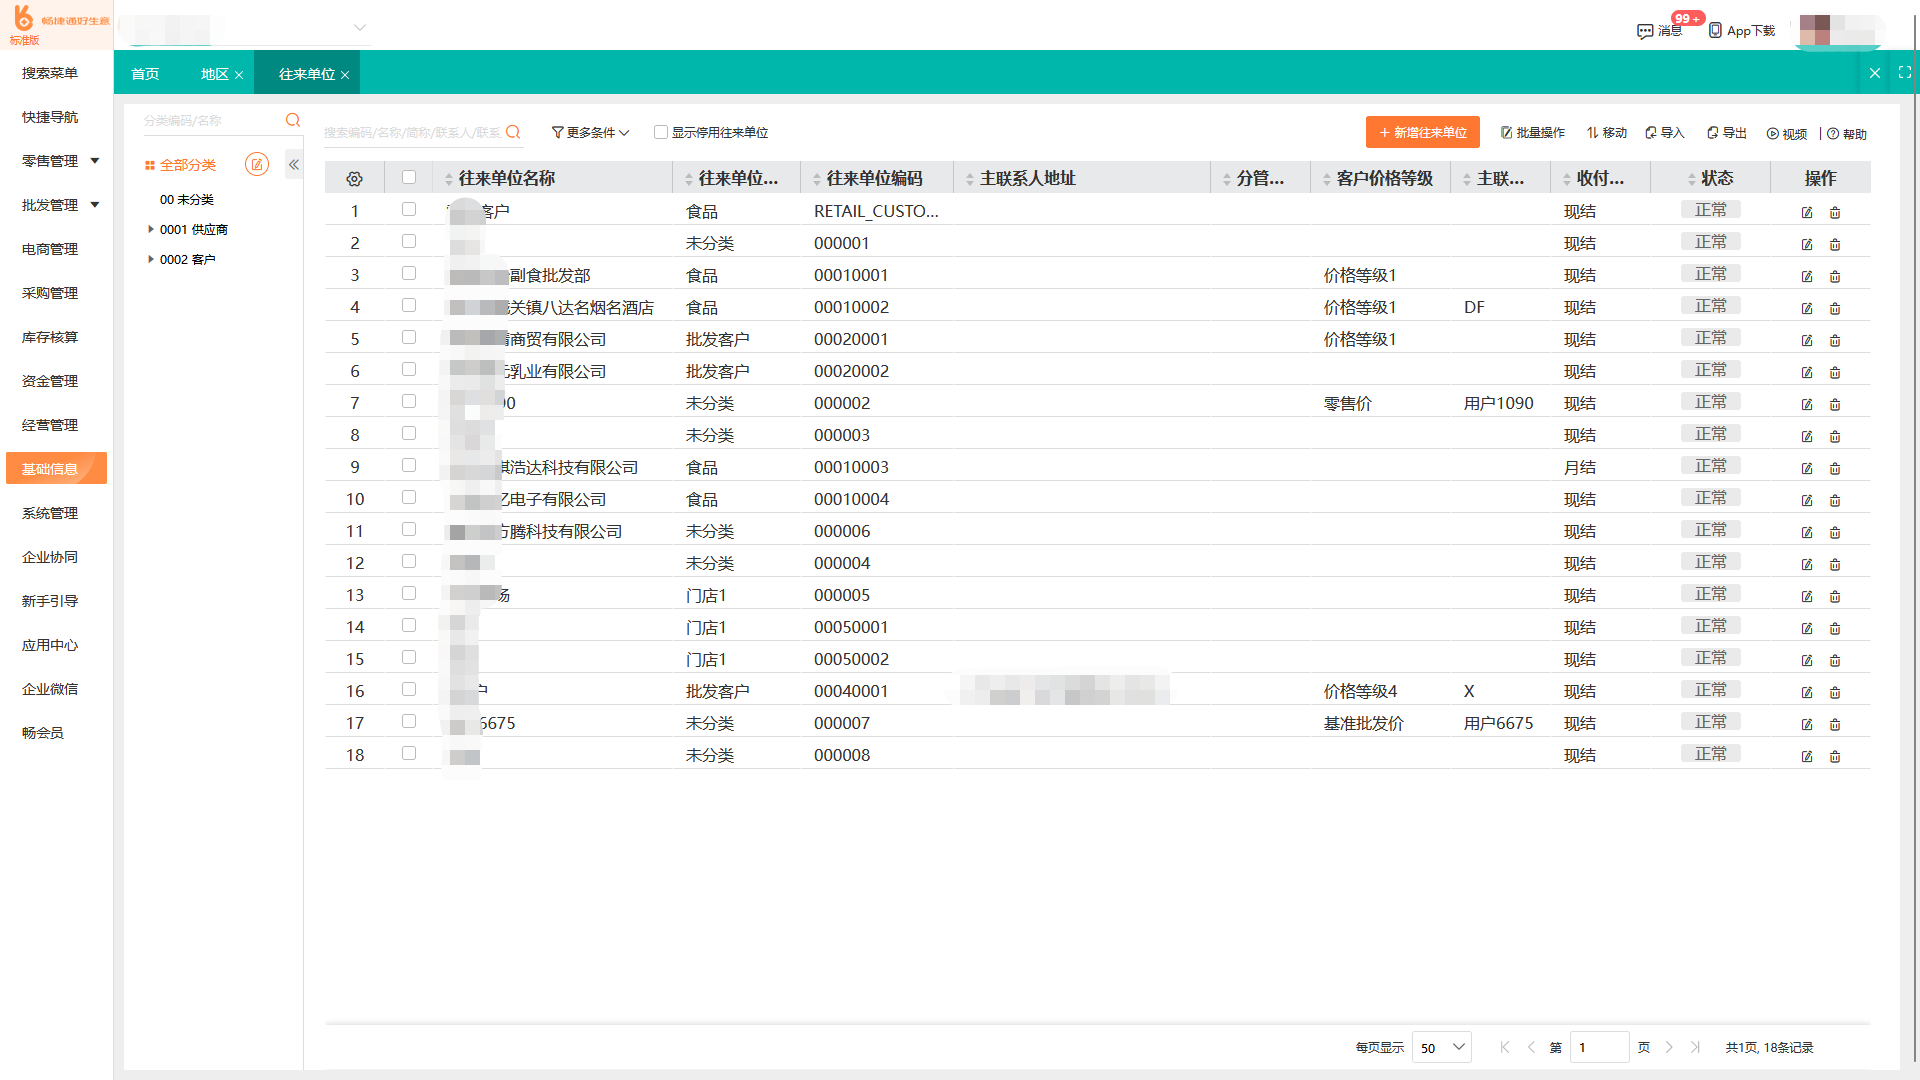Switch to 首页 tab
This screenshot has height=1080, width=1920.
[x=145, y=74]
